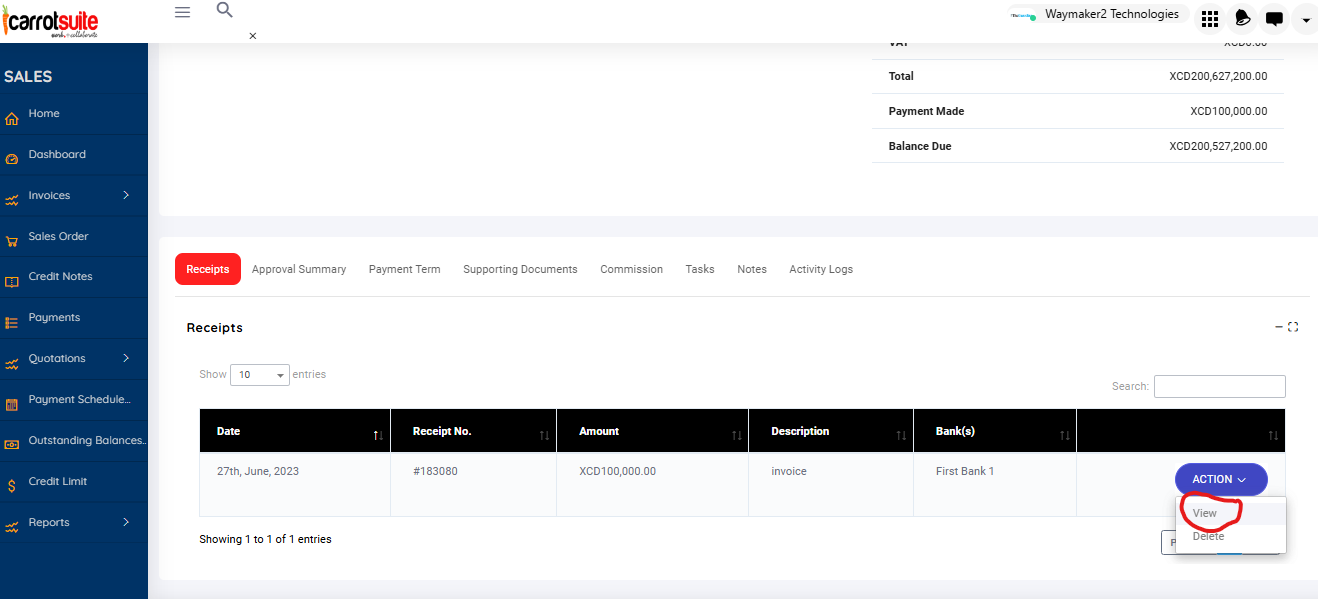Switch to the Approval Summary tab
Screen dimensions: 1318x599
coord(298,269)
